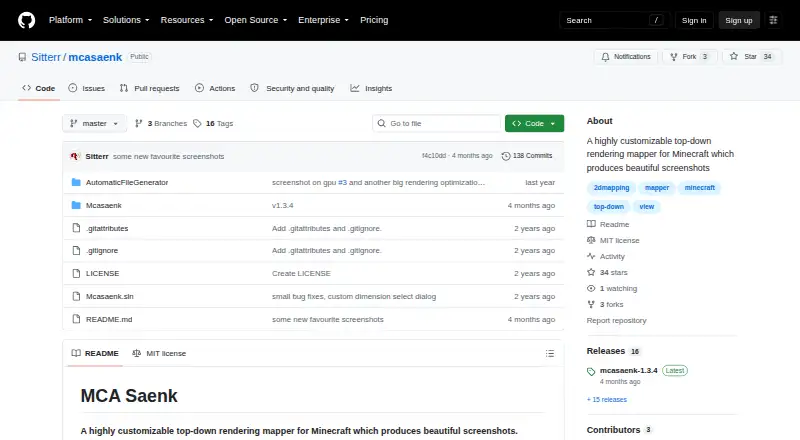The width and height of the screenshot is (800, 440).
Task: Open the minecraft topic tag
Action: pyautogui.click(x=699, y=188)
